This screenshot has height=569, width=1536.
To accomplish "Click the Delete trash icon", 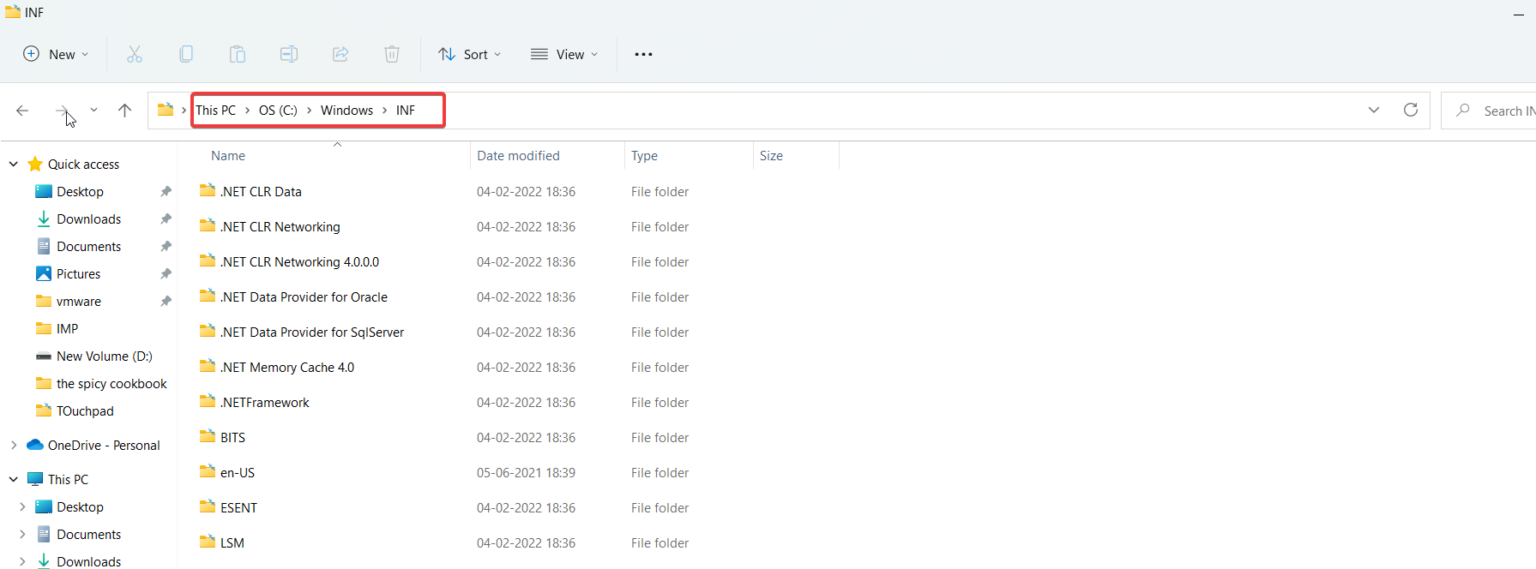I will (392, 54).
